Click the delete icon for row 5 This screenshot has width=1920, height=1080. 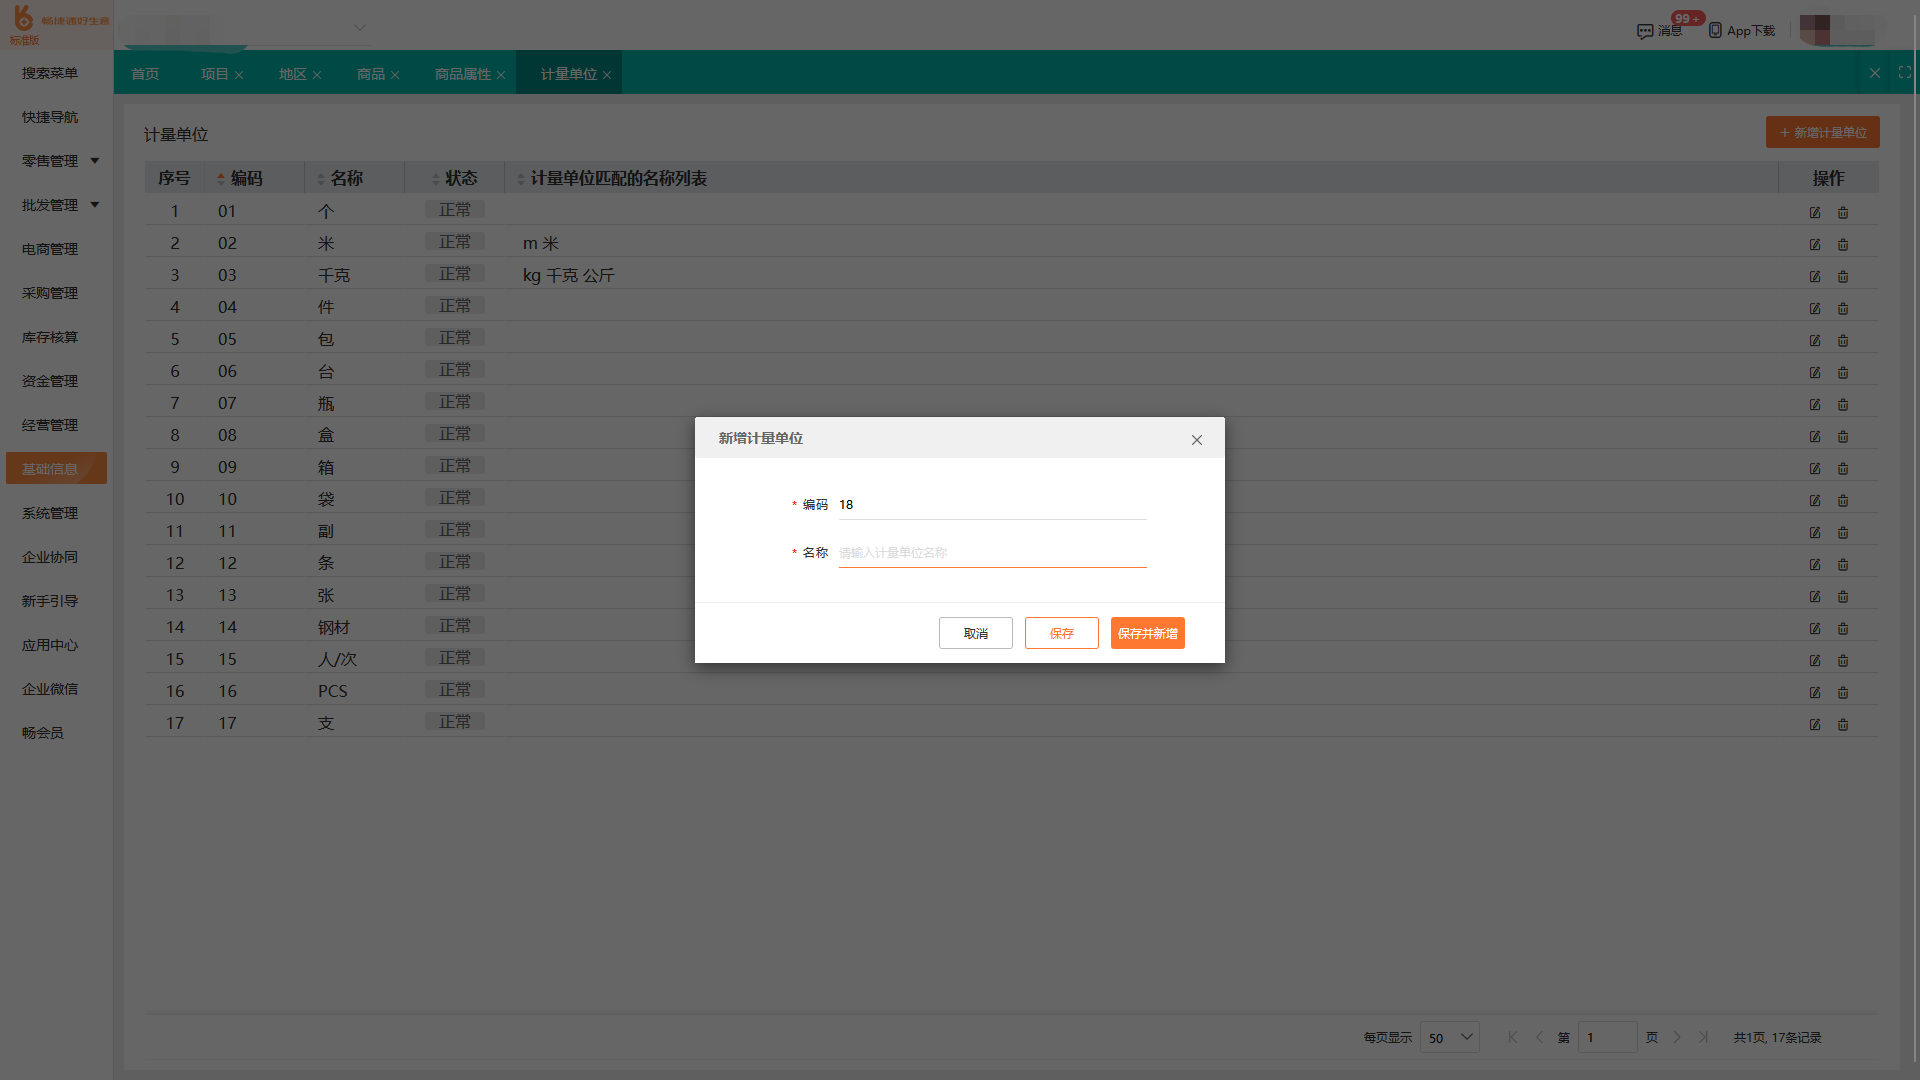tap(1842, 339)
